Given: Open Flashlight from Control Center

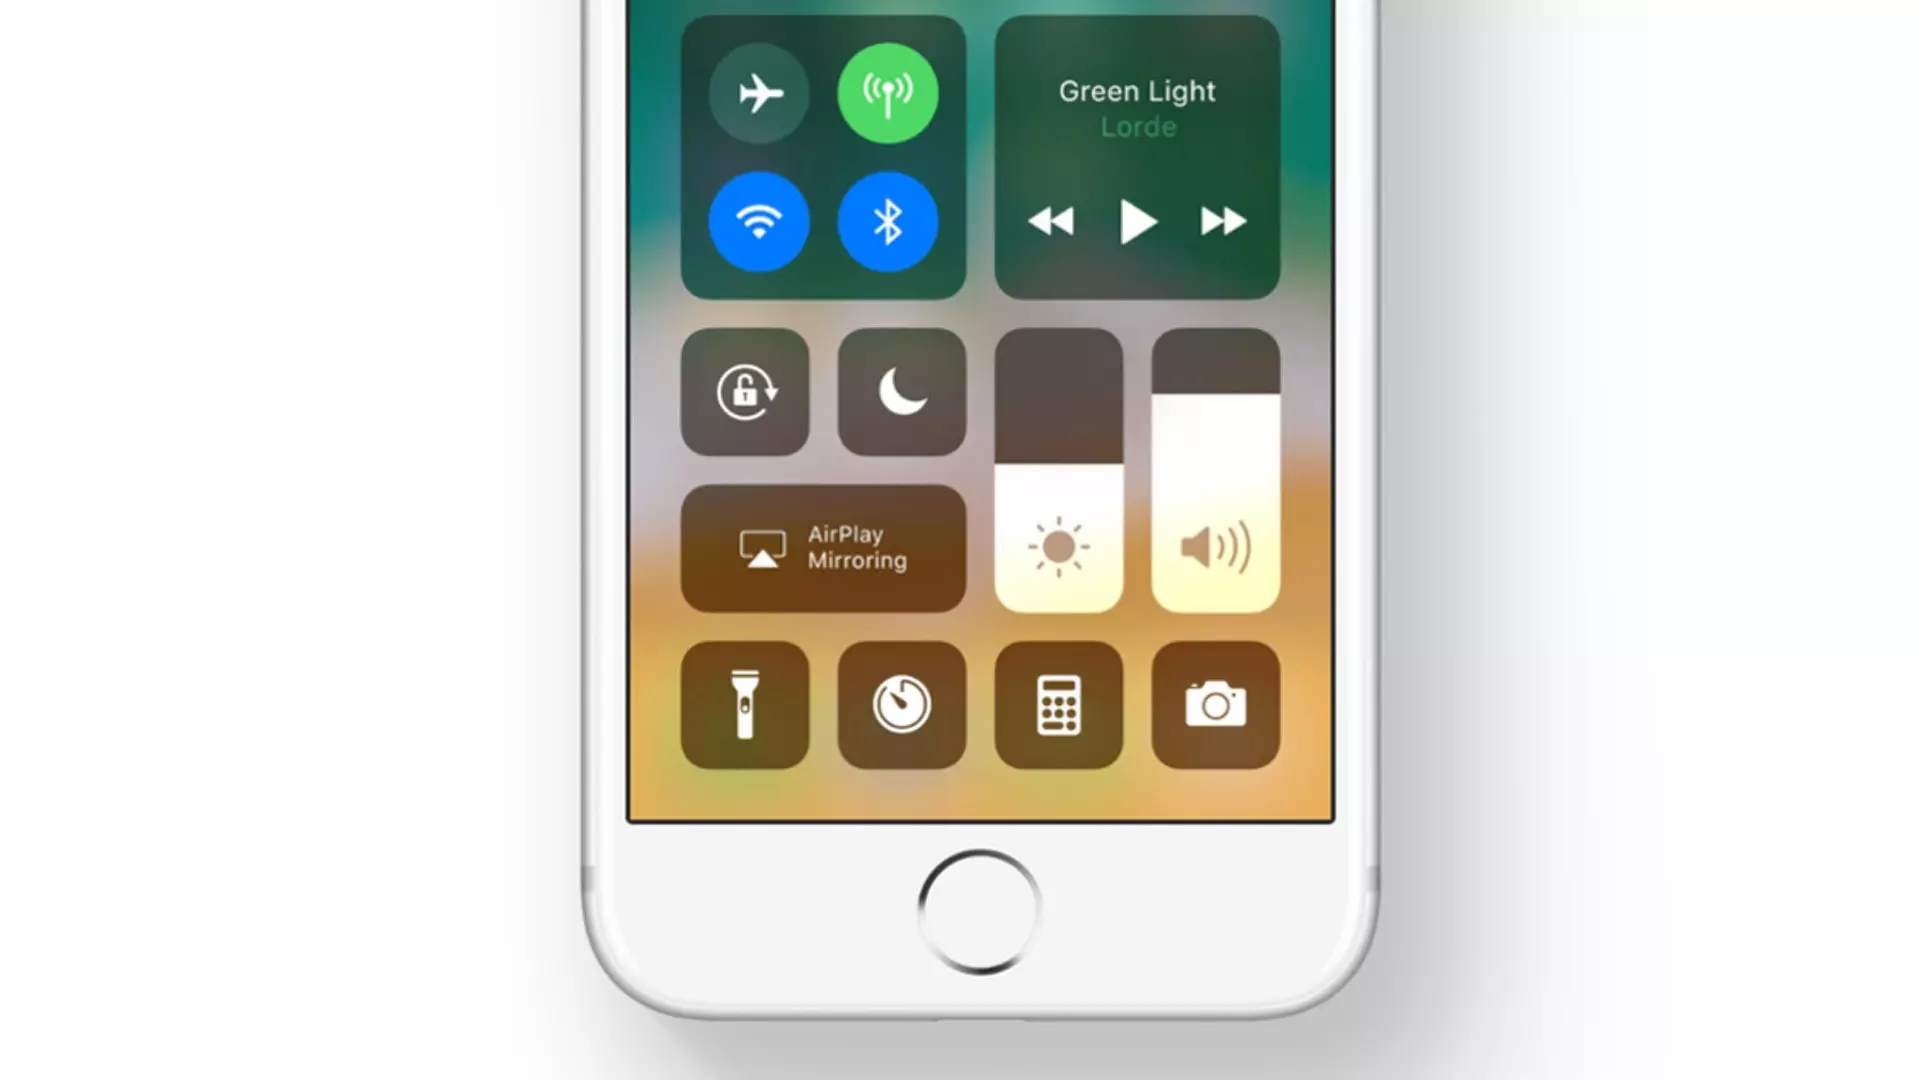Looking at the screenshot, I should [x=746, y=703].
